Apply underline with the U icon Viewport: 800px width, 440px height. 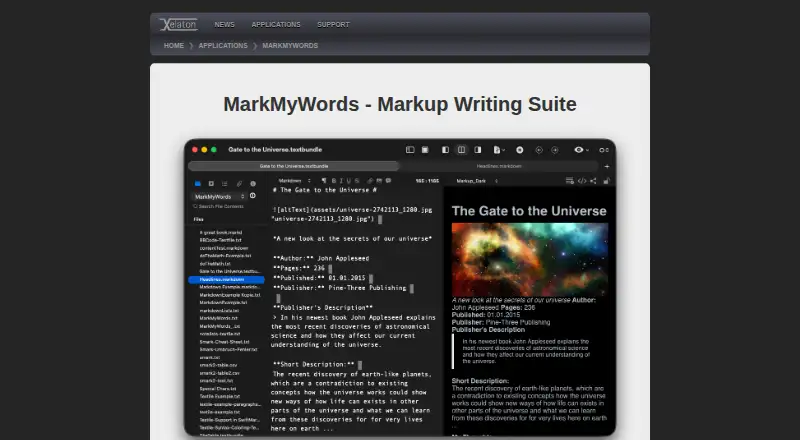click(349, 181)
